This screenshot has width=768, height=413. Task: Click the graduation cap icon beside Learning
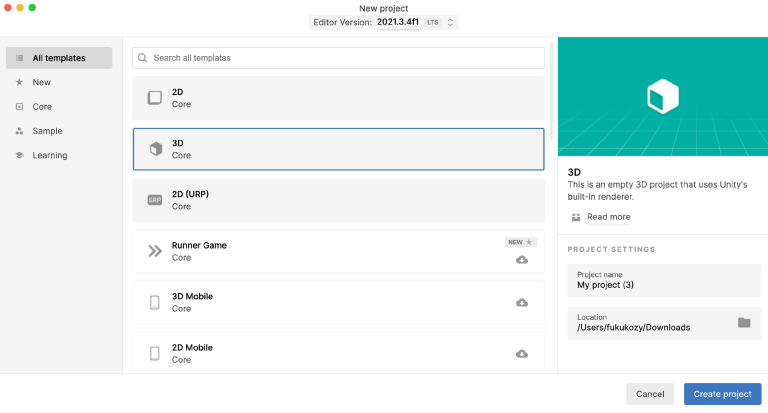(x=20, y=155)
